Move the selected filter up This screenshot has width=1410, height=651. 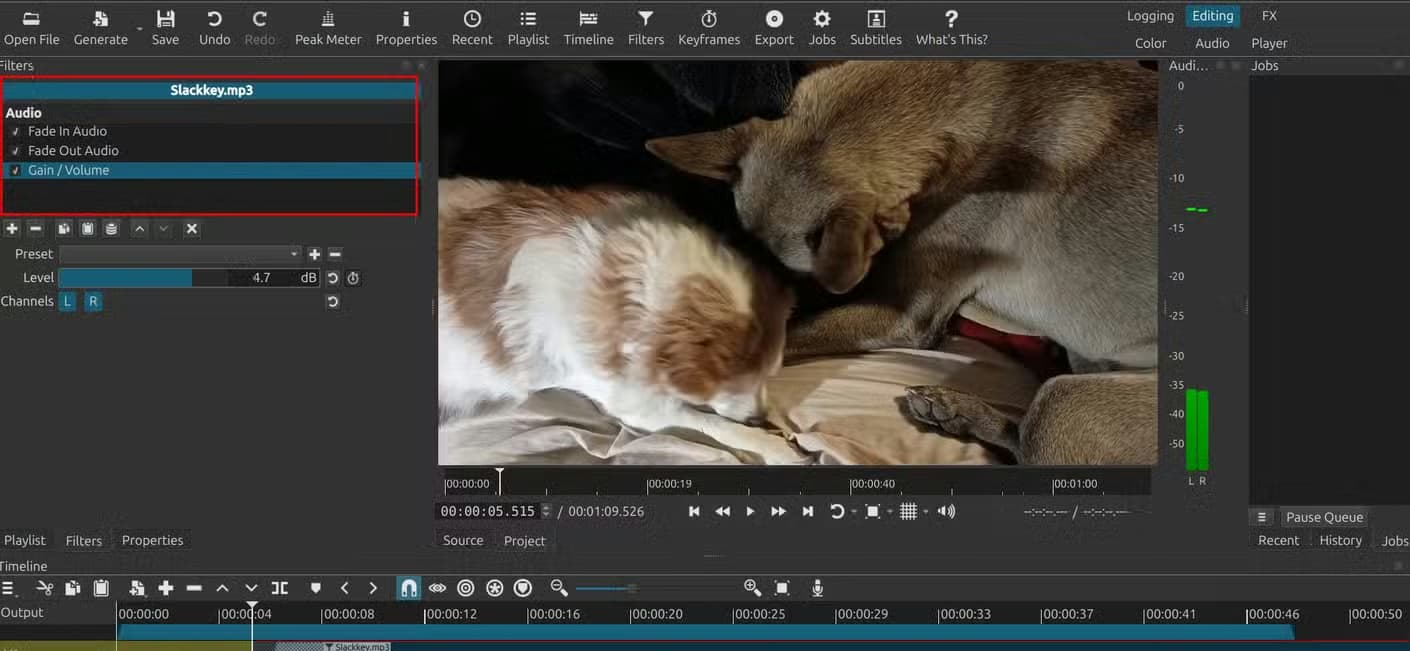click(x=140, y=229)
